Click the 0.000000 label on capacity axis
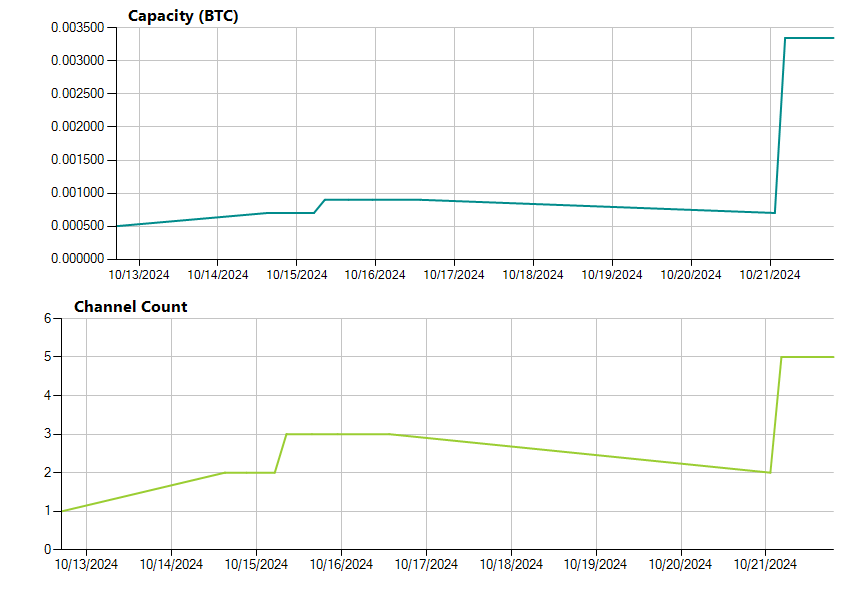The image size is (860, 600). tap(78, 259)
